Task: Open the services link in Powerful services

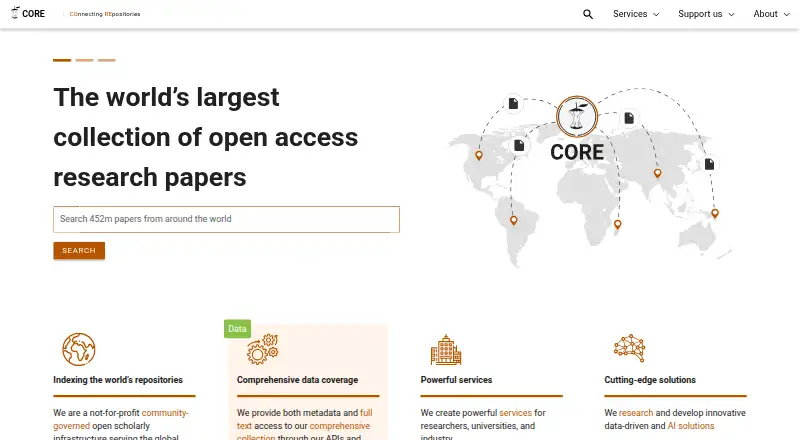Action: (x=515, y=412)
